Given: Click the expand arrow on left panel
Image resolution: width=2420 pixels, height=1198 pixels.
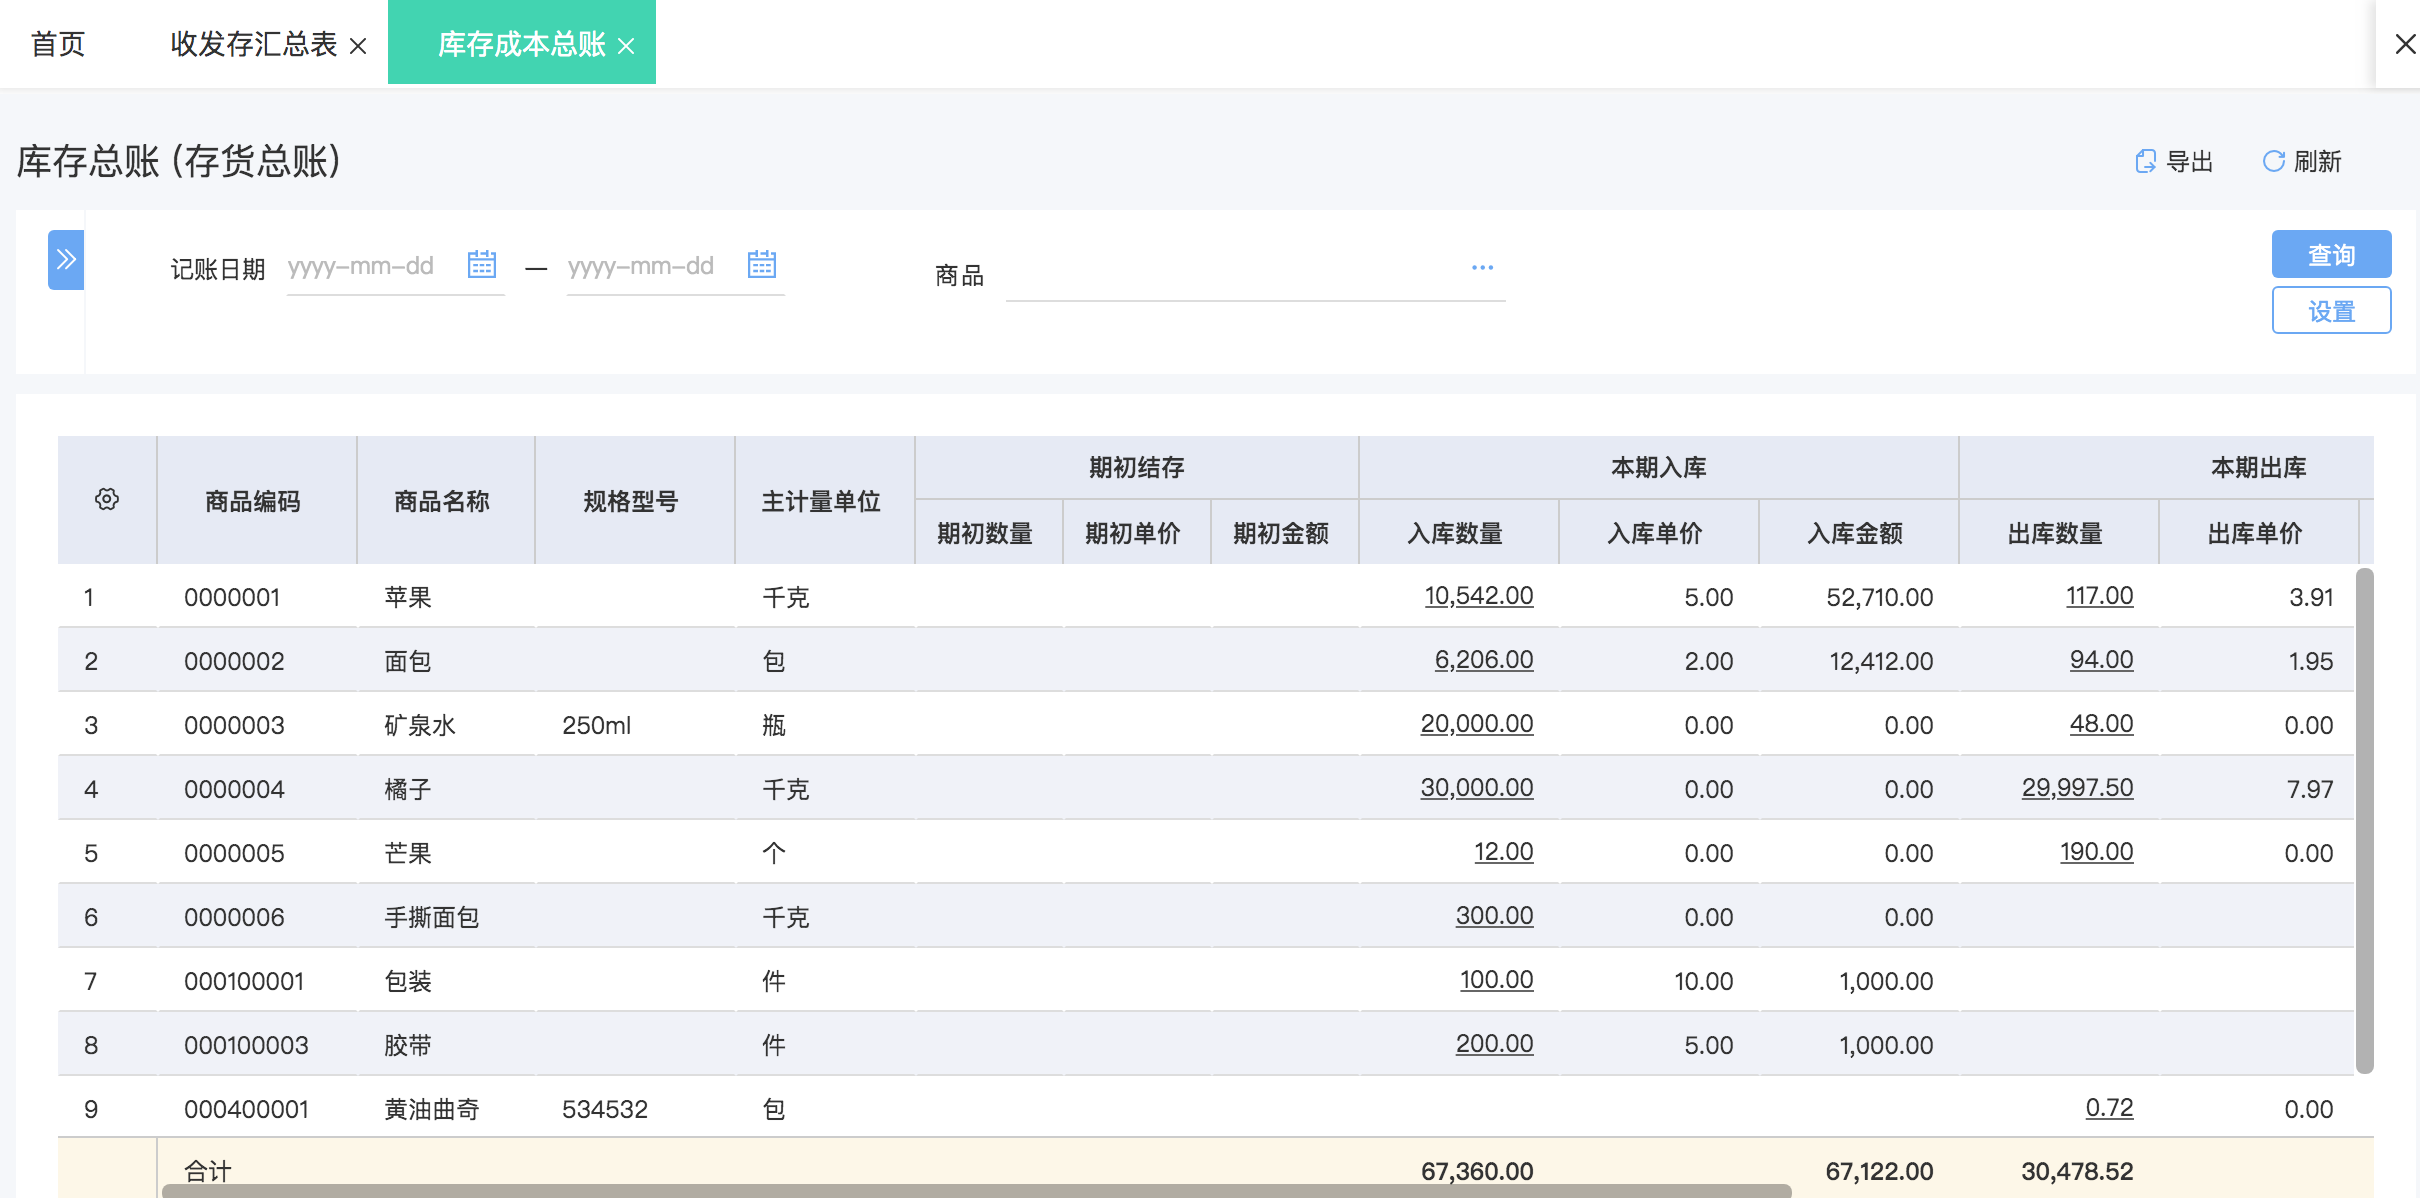Looking at the screenshot, I should tap(63, 259).
